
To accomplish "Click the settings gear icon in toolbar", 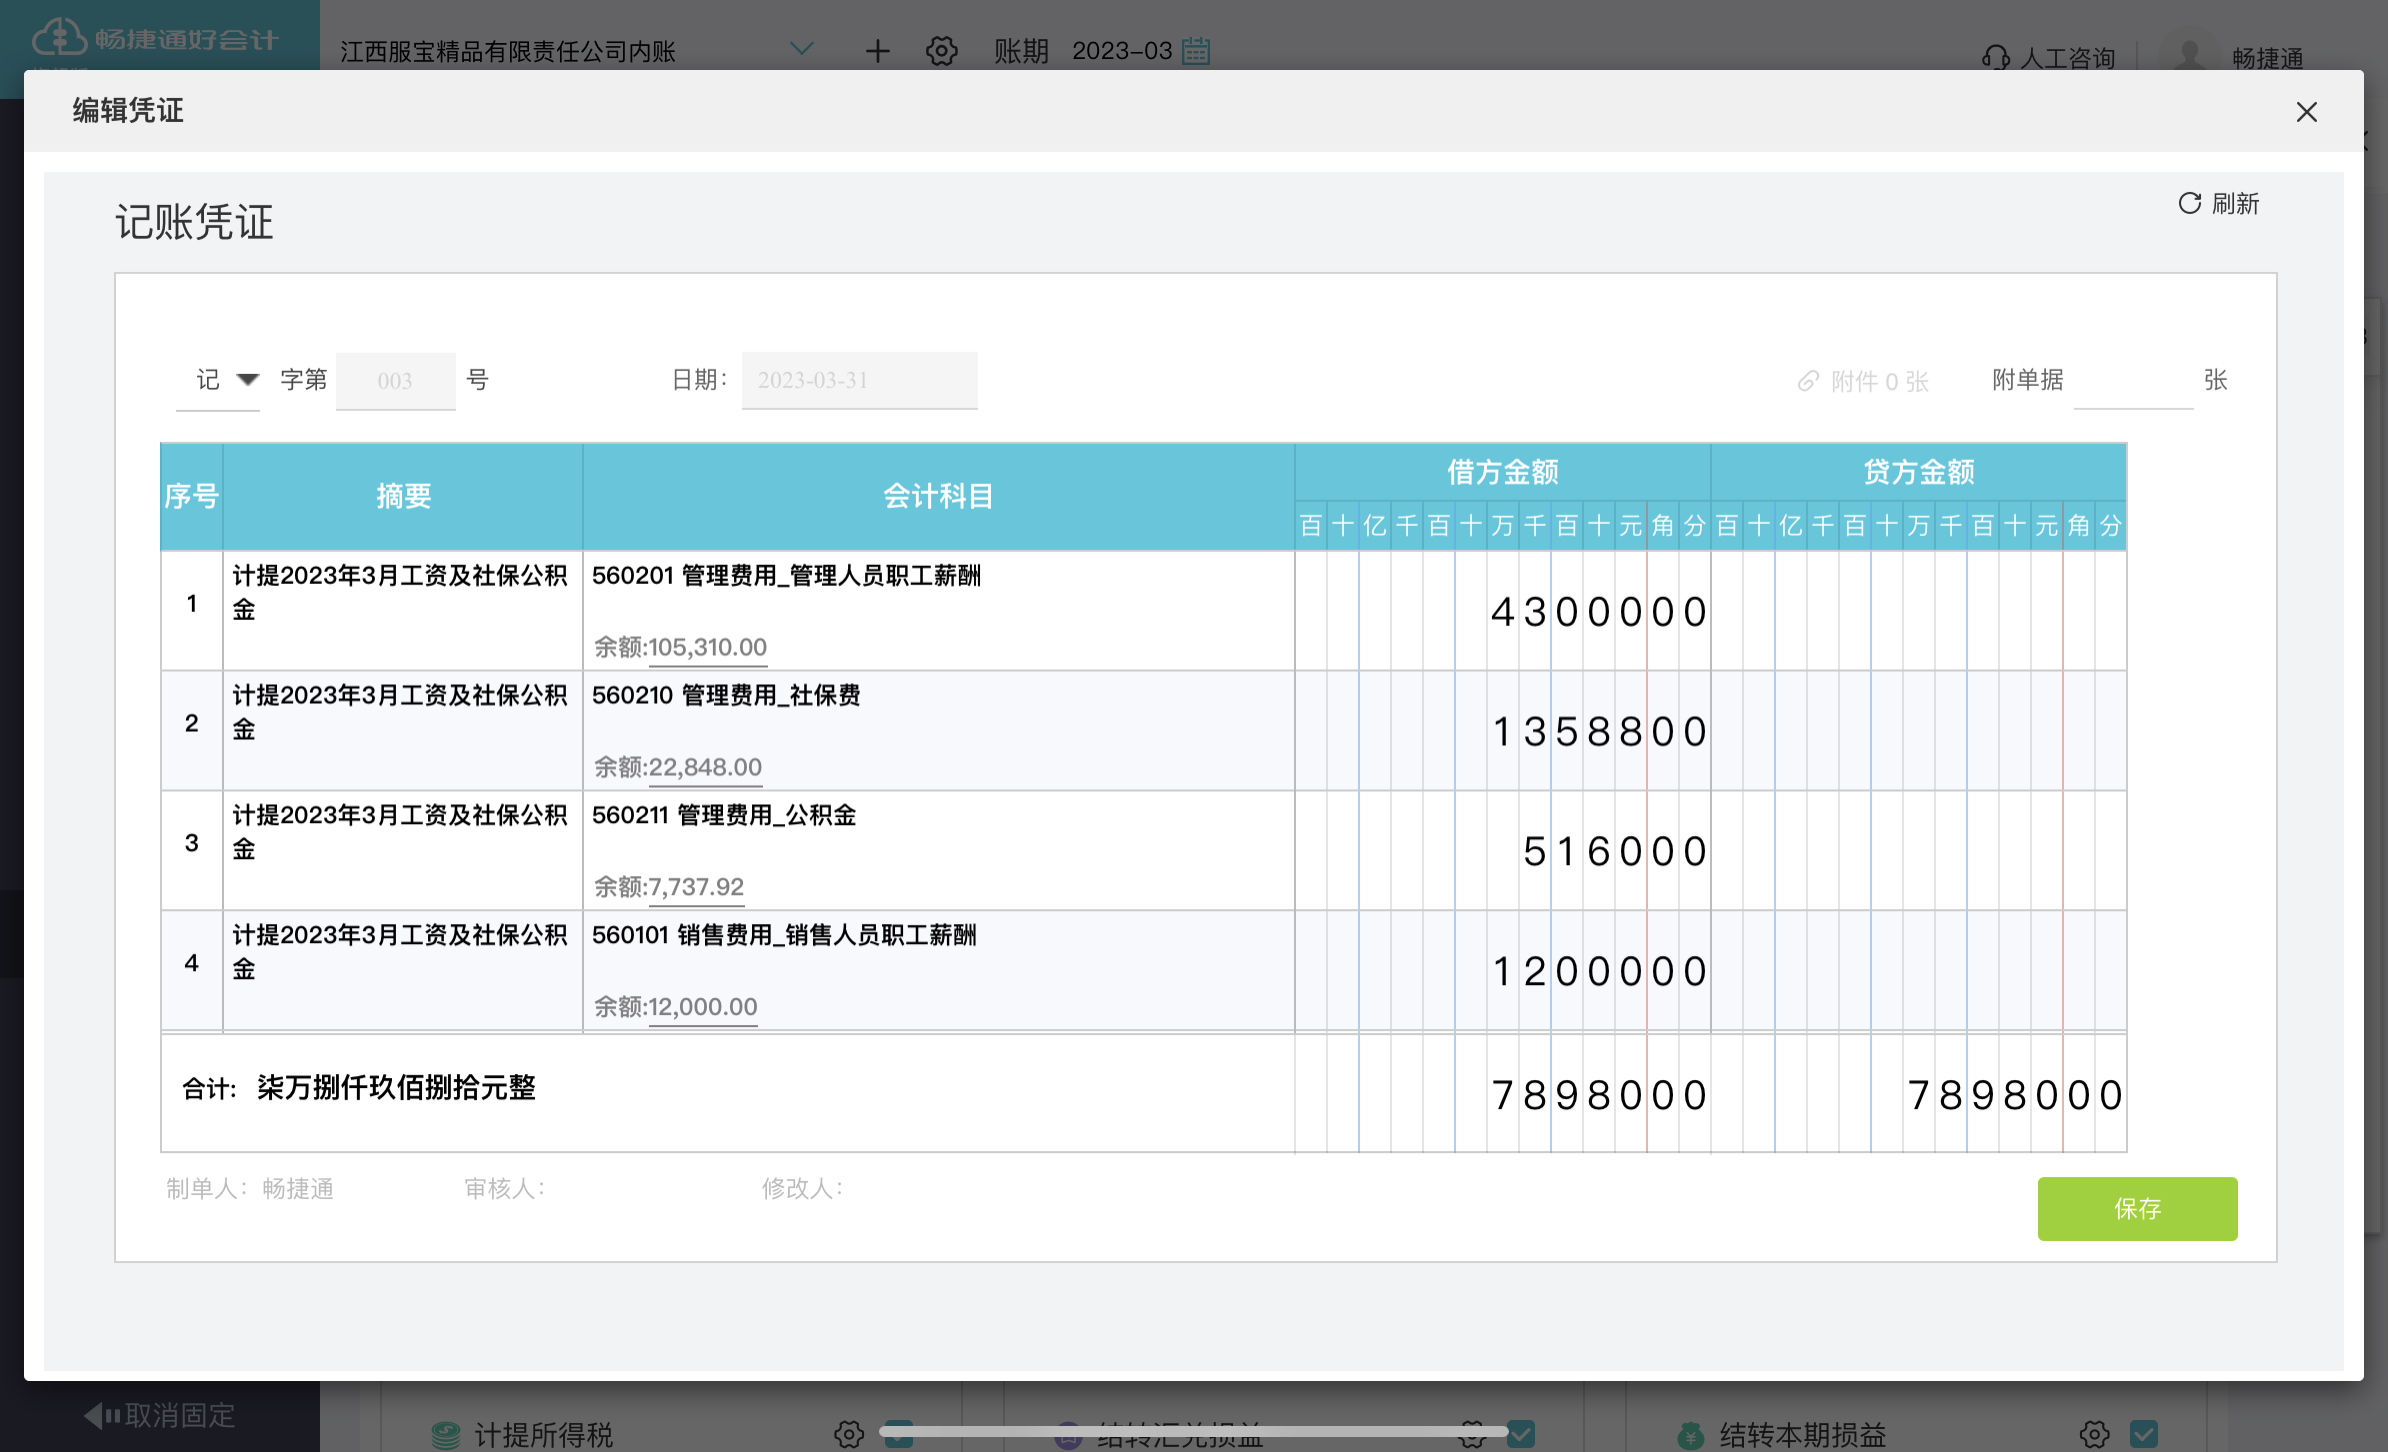I will (942, 49).
